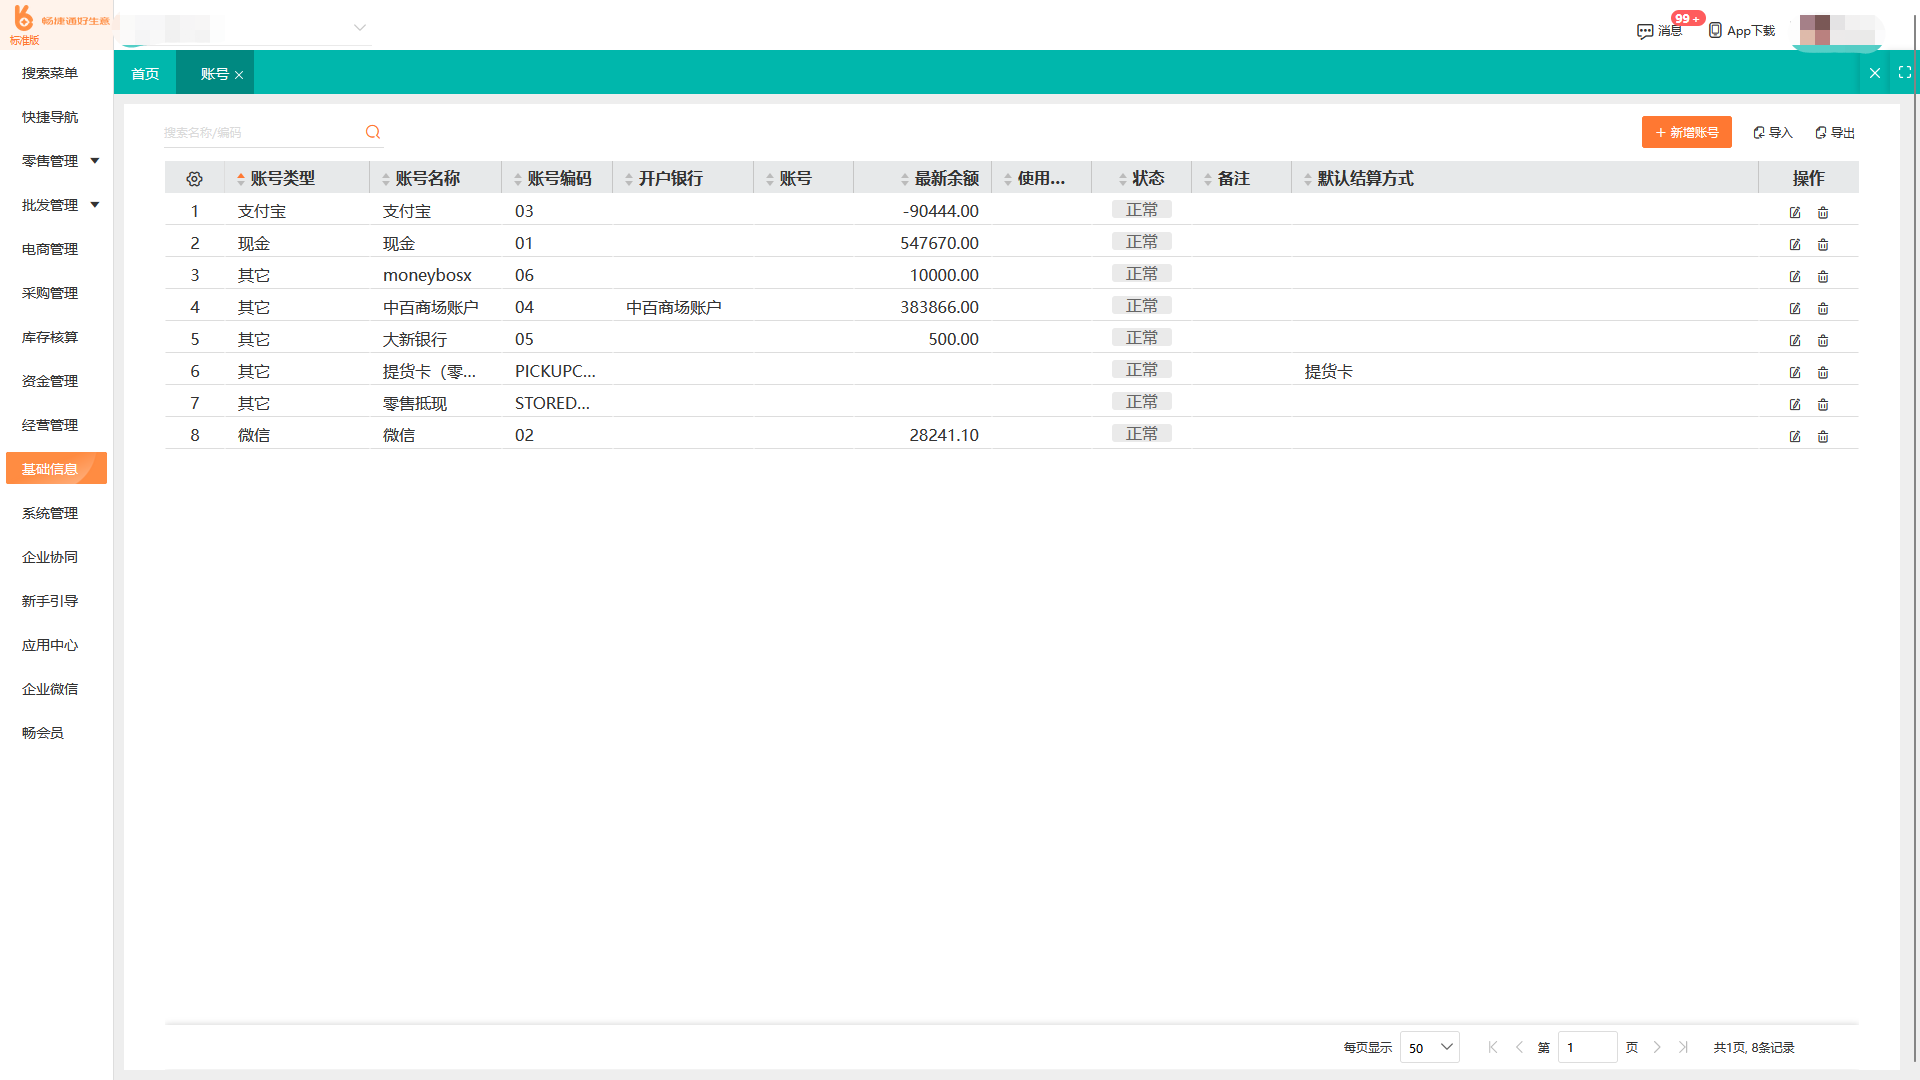Click the next page navigation arrow
The image size is (1920, 1080).
pyautogui.click(x=1656, y=1047)
